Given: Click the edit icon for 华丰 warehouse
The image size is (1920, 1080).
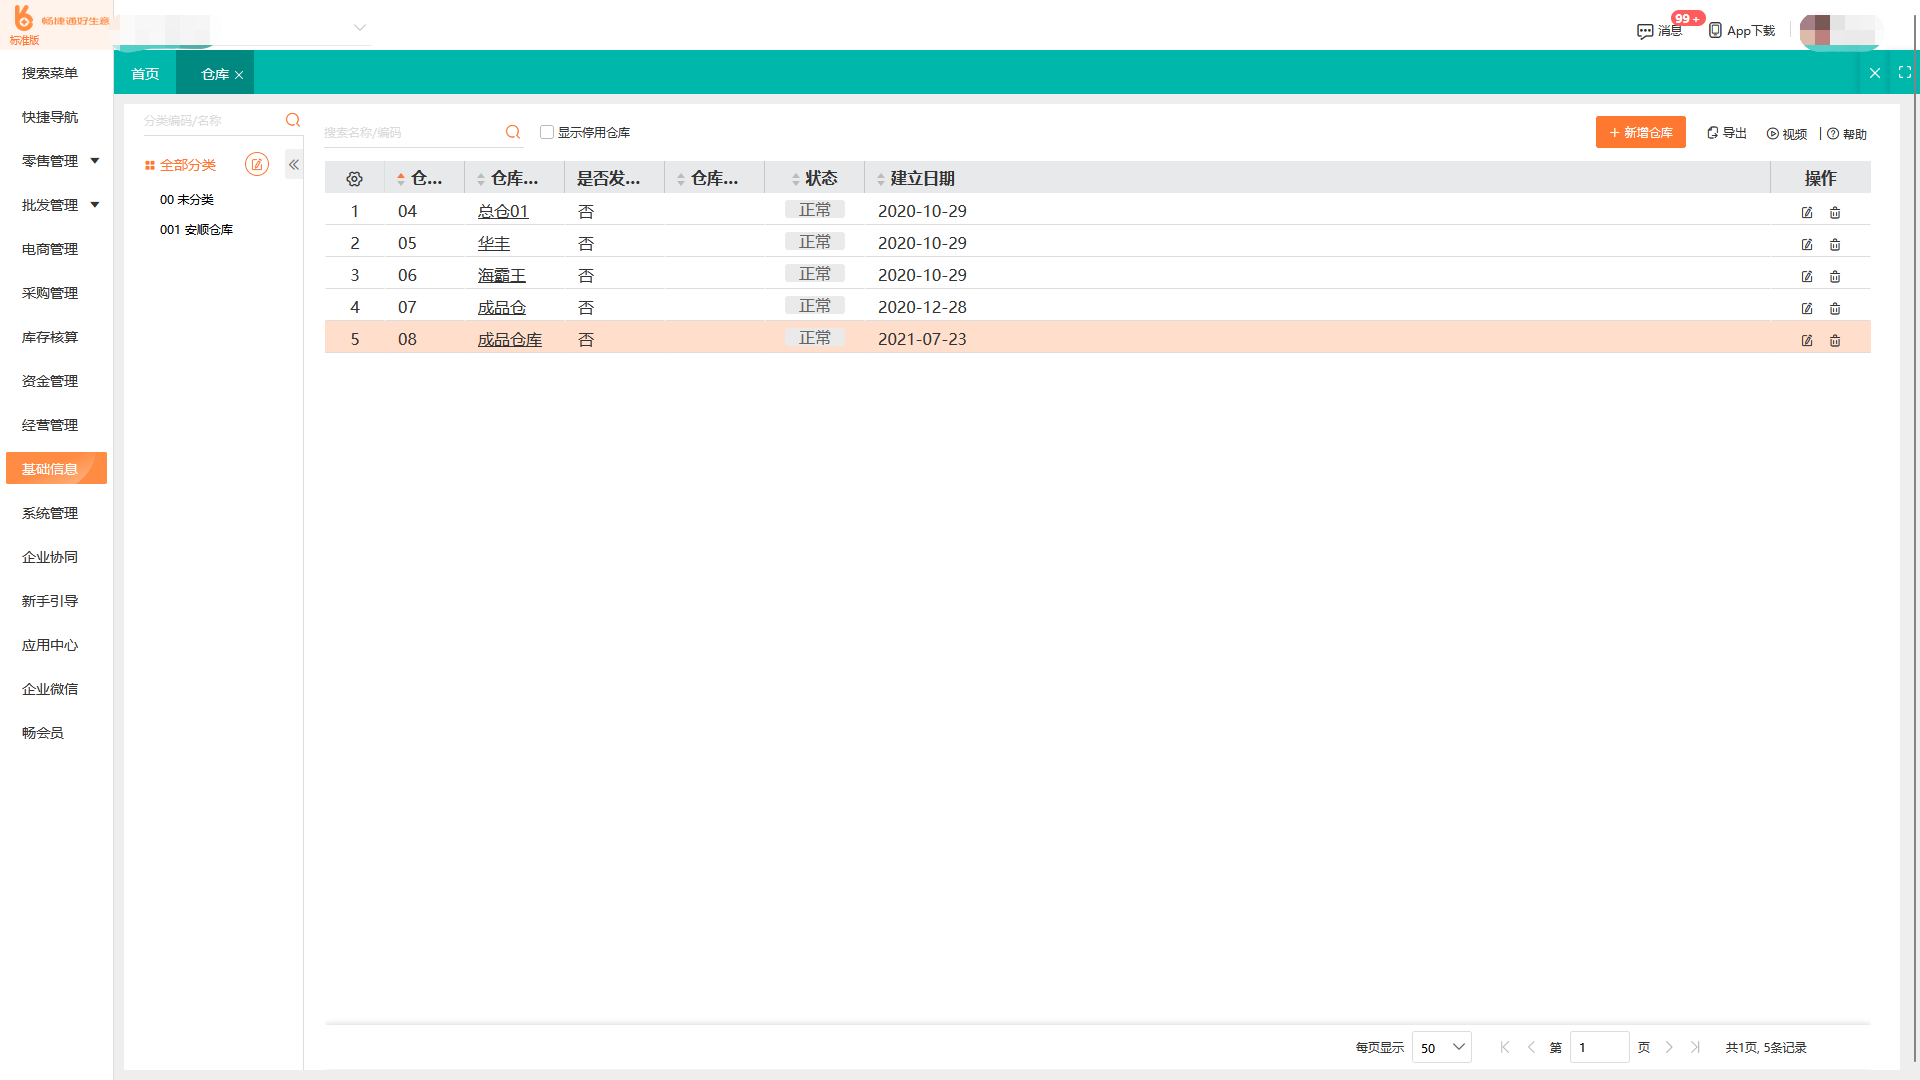Looking at the screenshot, I should point(1807,243).
